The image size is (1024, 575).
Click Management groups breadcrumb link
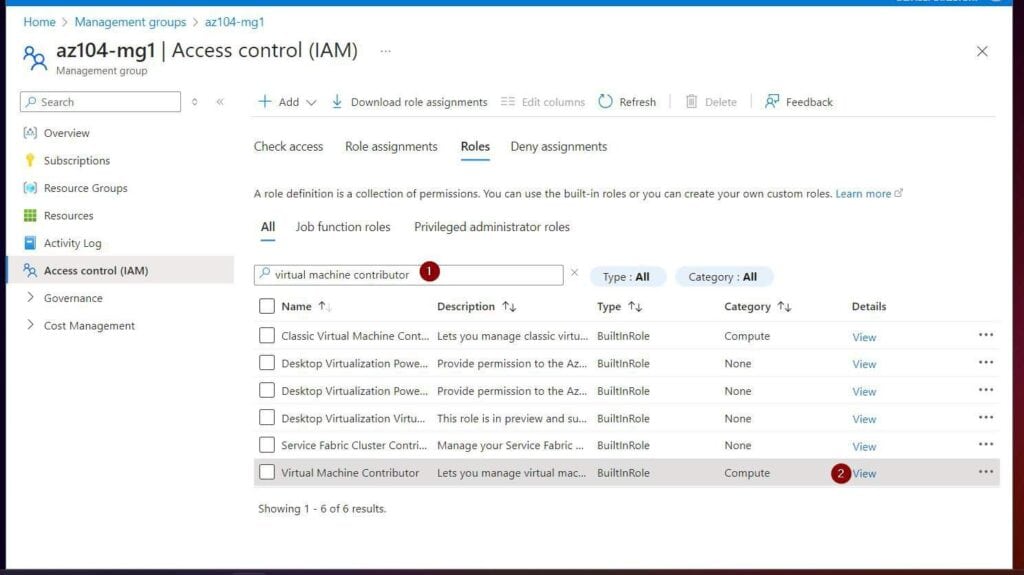(x=130, y=22)
